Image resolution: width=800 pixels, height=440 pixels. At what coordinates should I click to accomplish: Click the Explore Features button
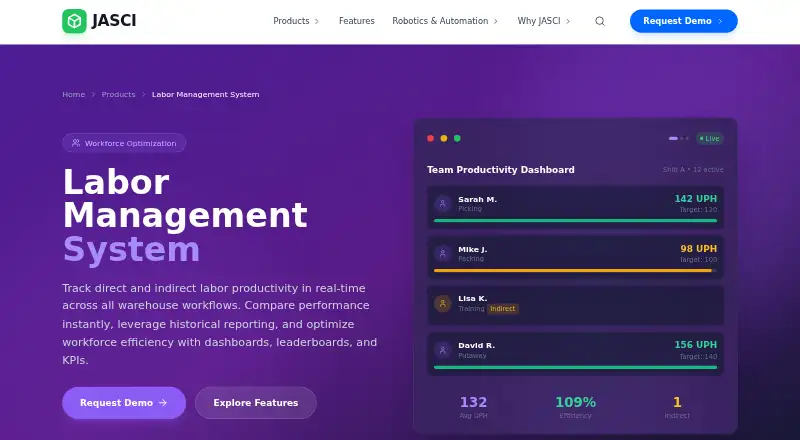[256, 403]
